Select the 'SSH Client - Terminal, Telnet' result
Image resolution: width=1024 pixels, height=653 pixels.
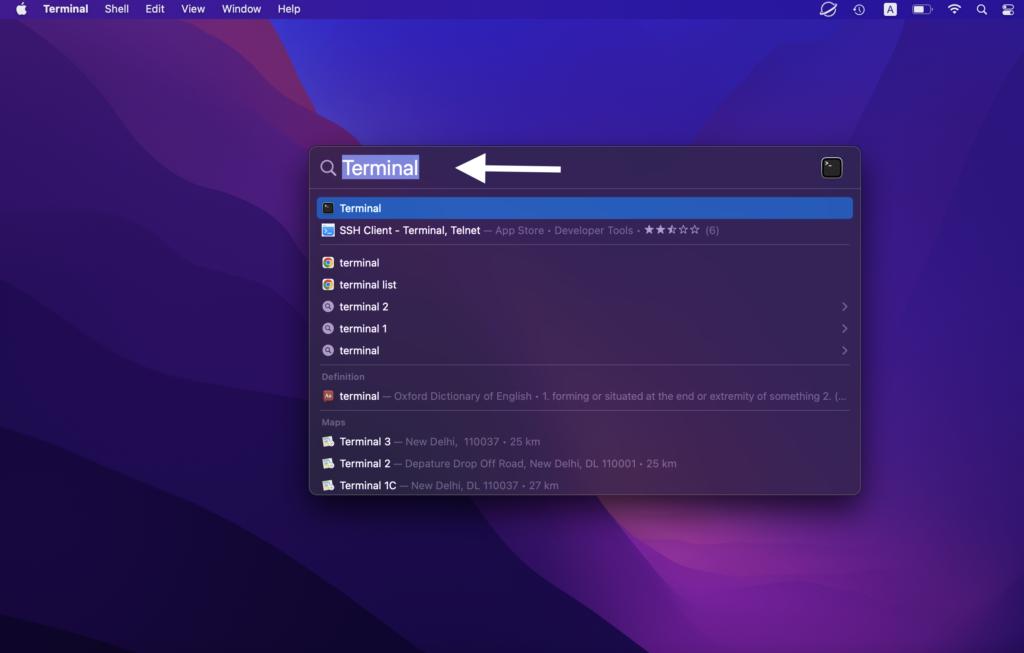[584, 230]
